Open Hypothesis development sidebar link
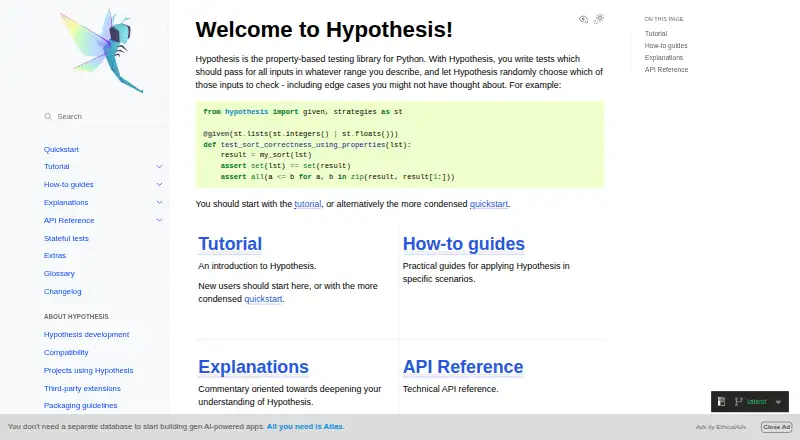 (86, 334)
